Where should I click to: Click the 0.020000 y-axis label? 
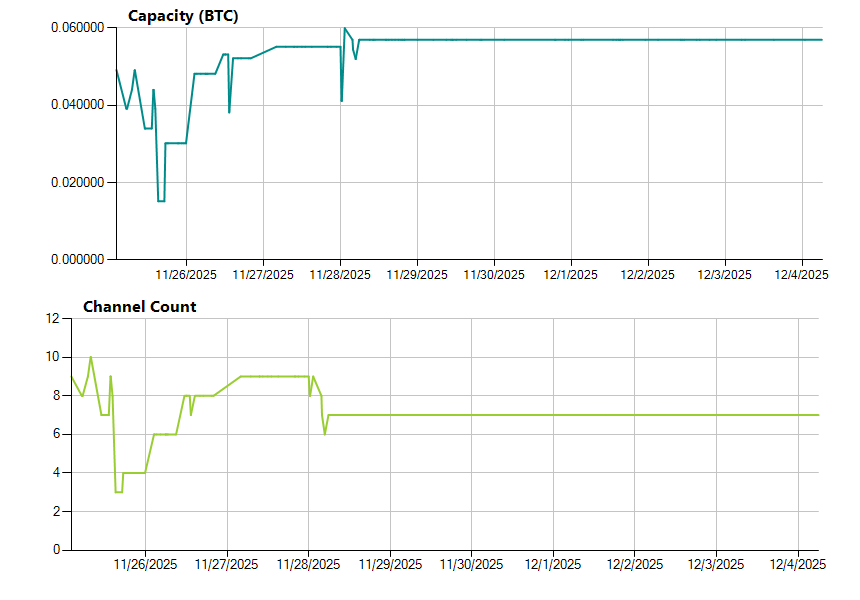point(76,183)
